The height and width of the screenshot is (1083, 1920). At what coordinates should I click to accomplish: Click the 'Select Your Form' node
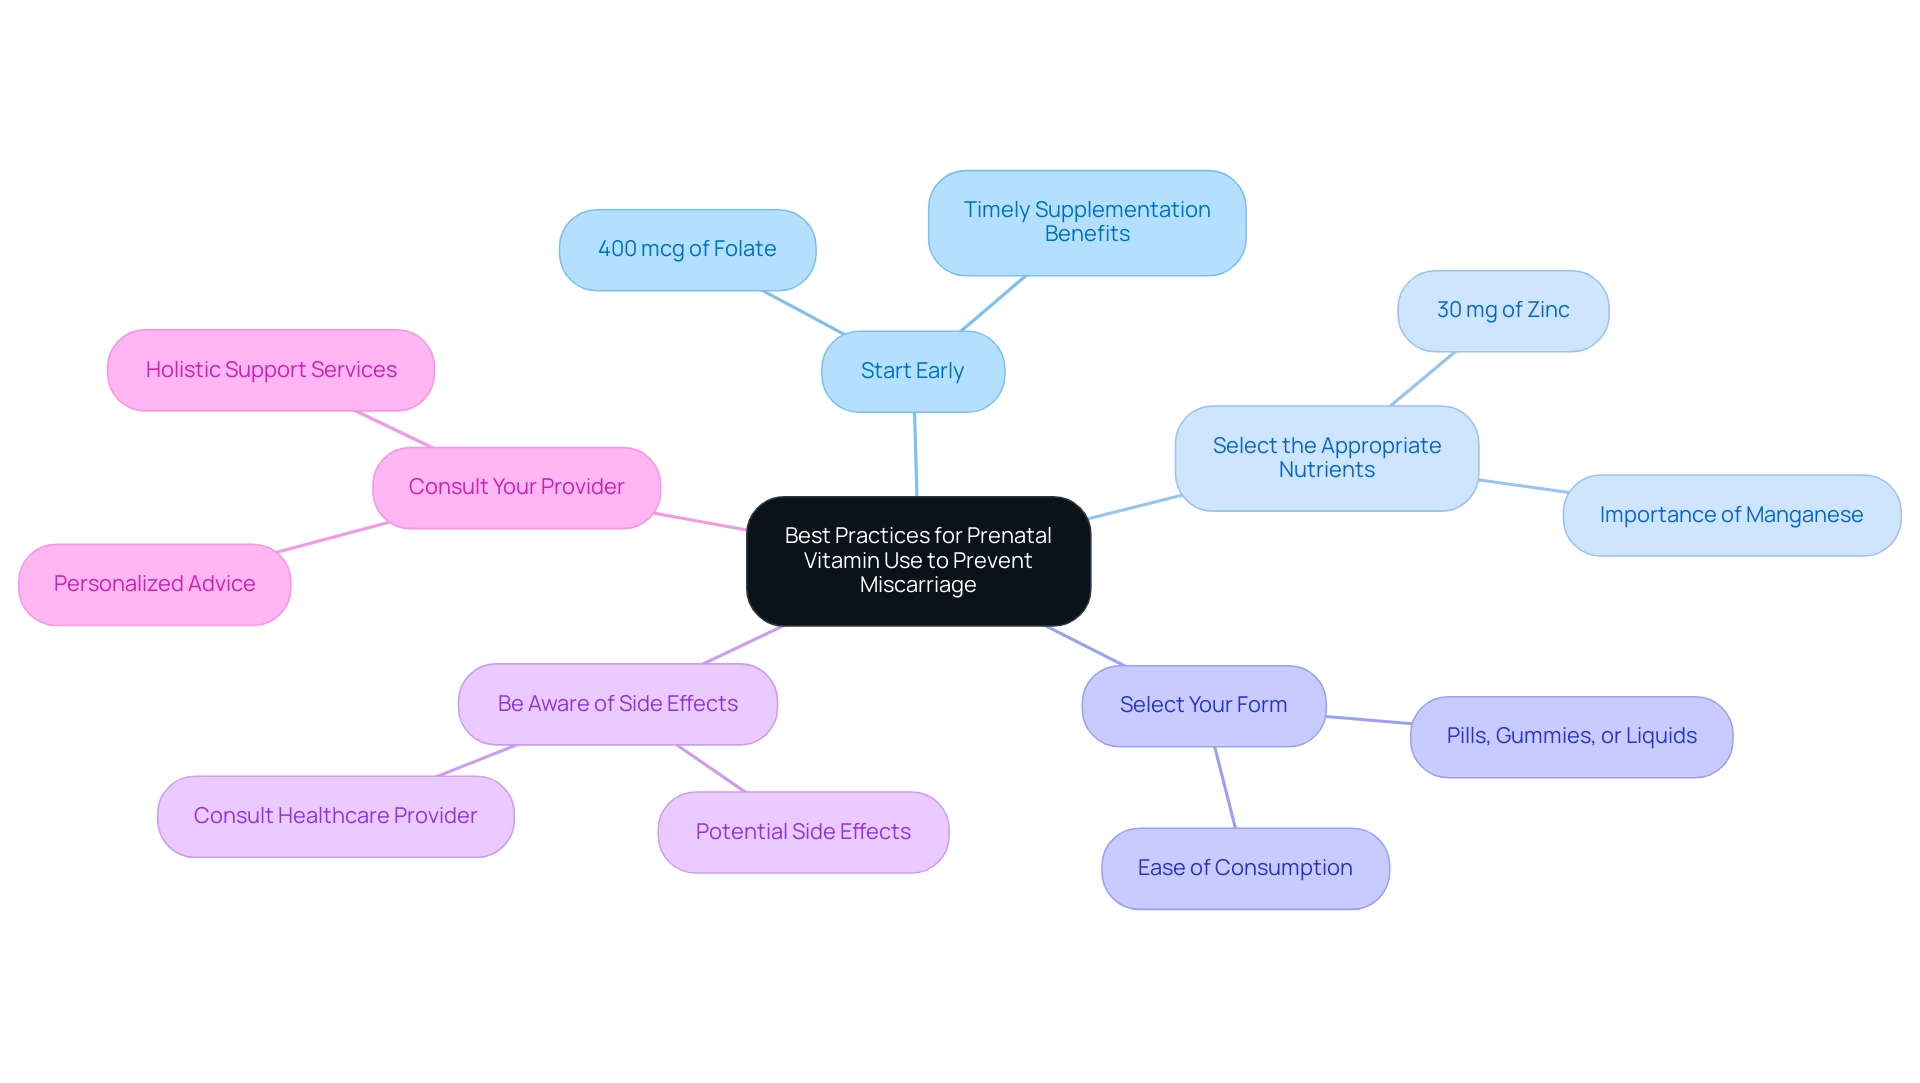1203,700
